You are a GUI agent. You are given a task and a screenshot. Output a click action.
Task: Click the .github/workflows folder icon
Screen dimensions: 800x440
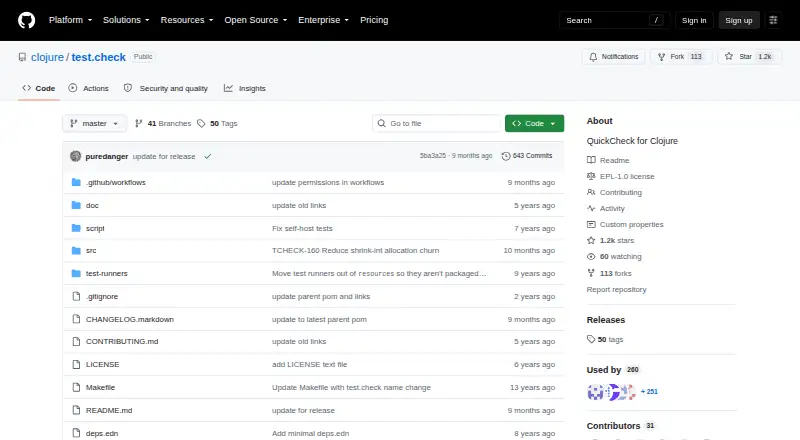click(76, 182)
